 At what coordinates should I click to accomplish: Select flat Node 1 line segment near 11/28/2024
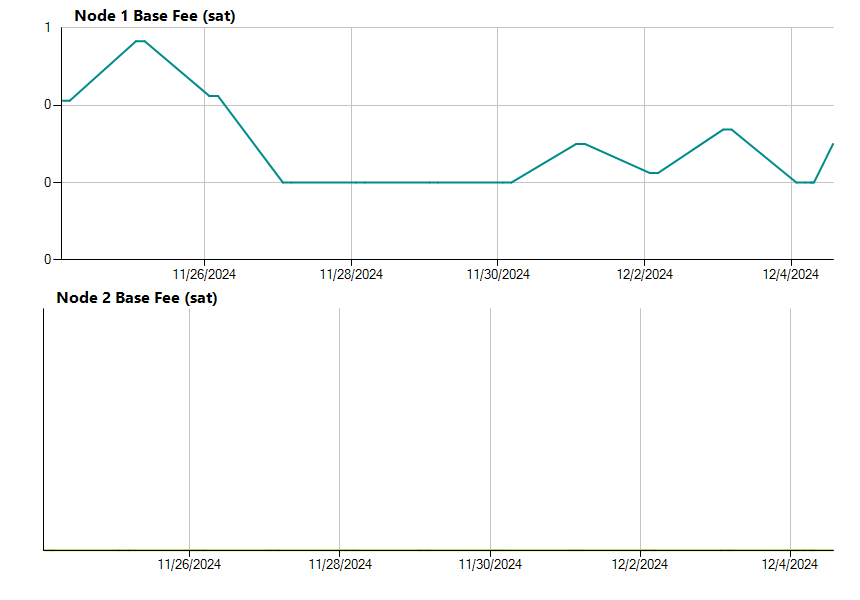point(351,182)
